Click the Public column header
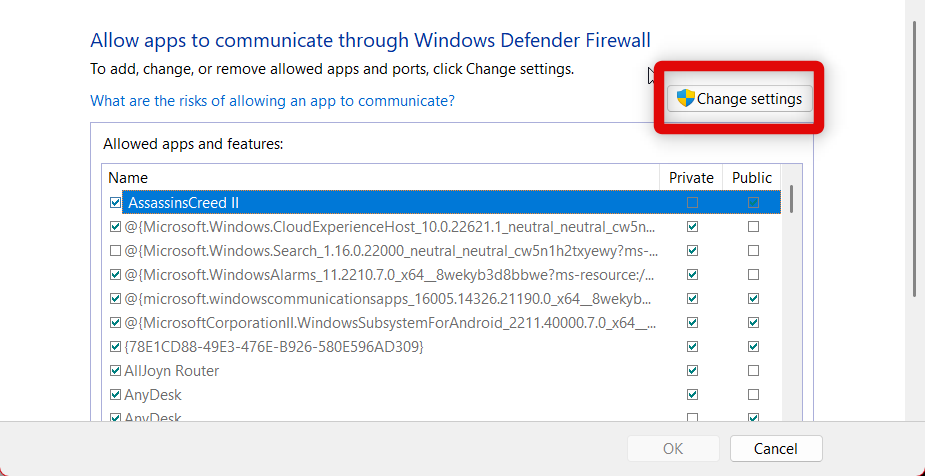 (752, 178)
